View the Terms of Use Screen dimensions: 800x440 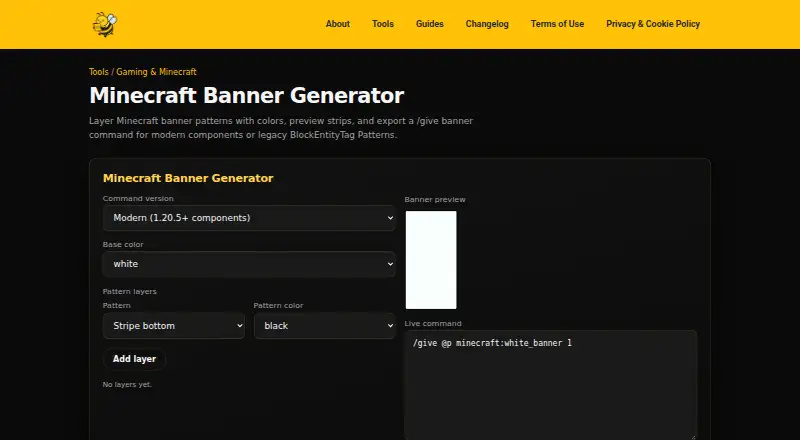pos(557,24)
